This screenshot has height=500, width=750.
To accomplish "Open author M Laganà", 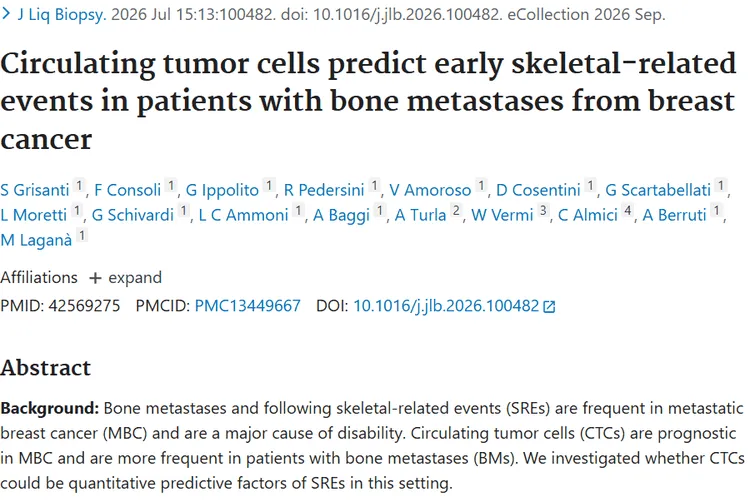I will [x=36, y=240].
